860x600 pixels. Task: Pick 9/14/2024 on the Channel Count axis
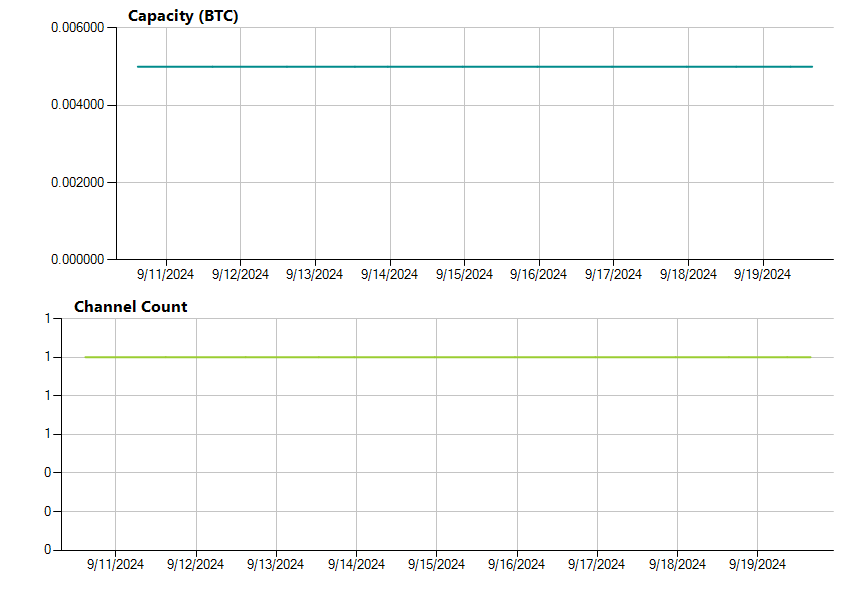coord(356,565)
